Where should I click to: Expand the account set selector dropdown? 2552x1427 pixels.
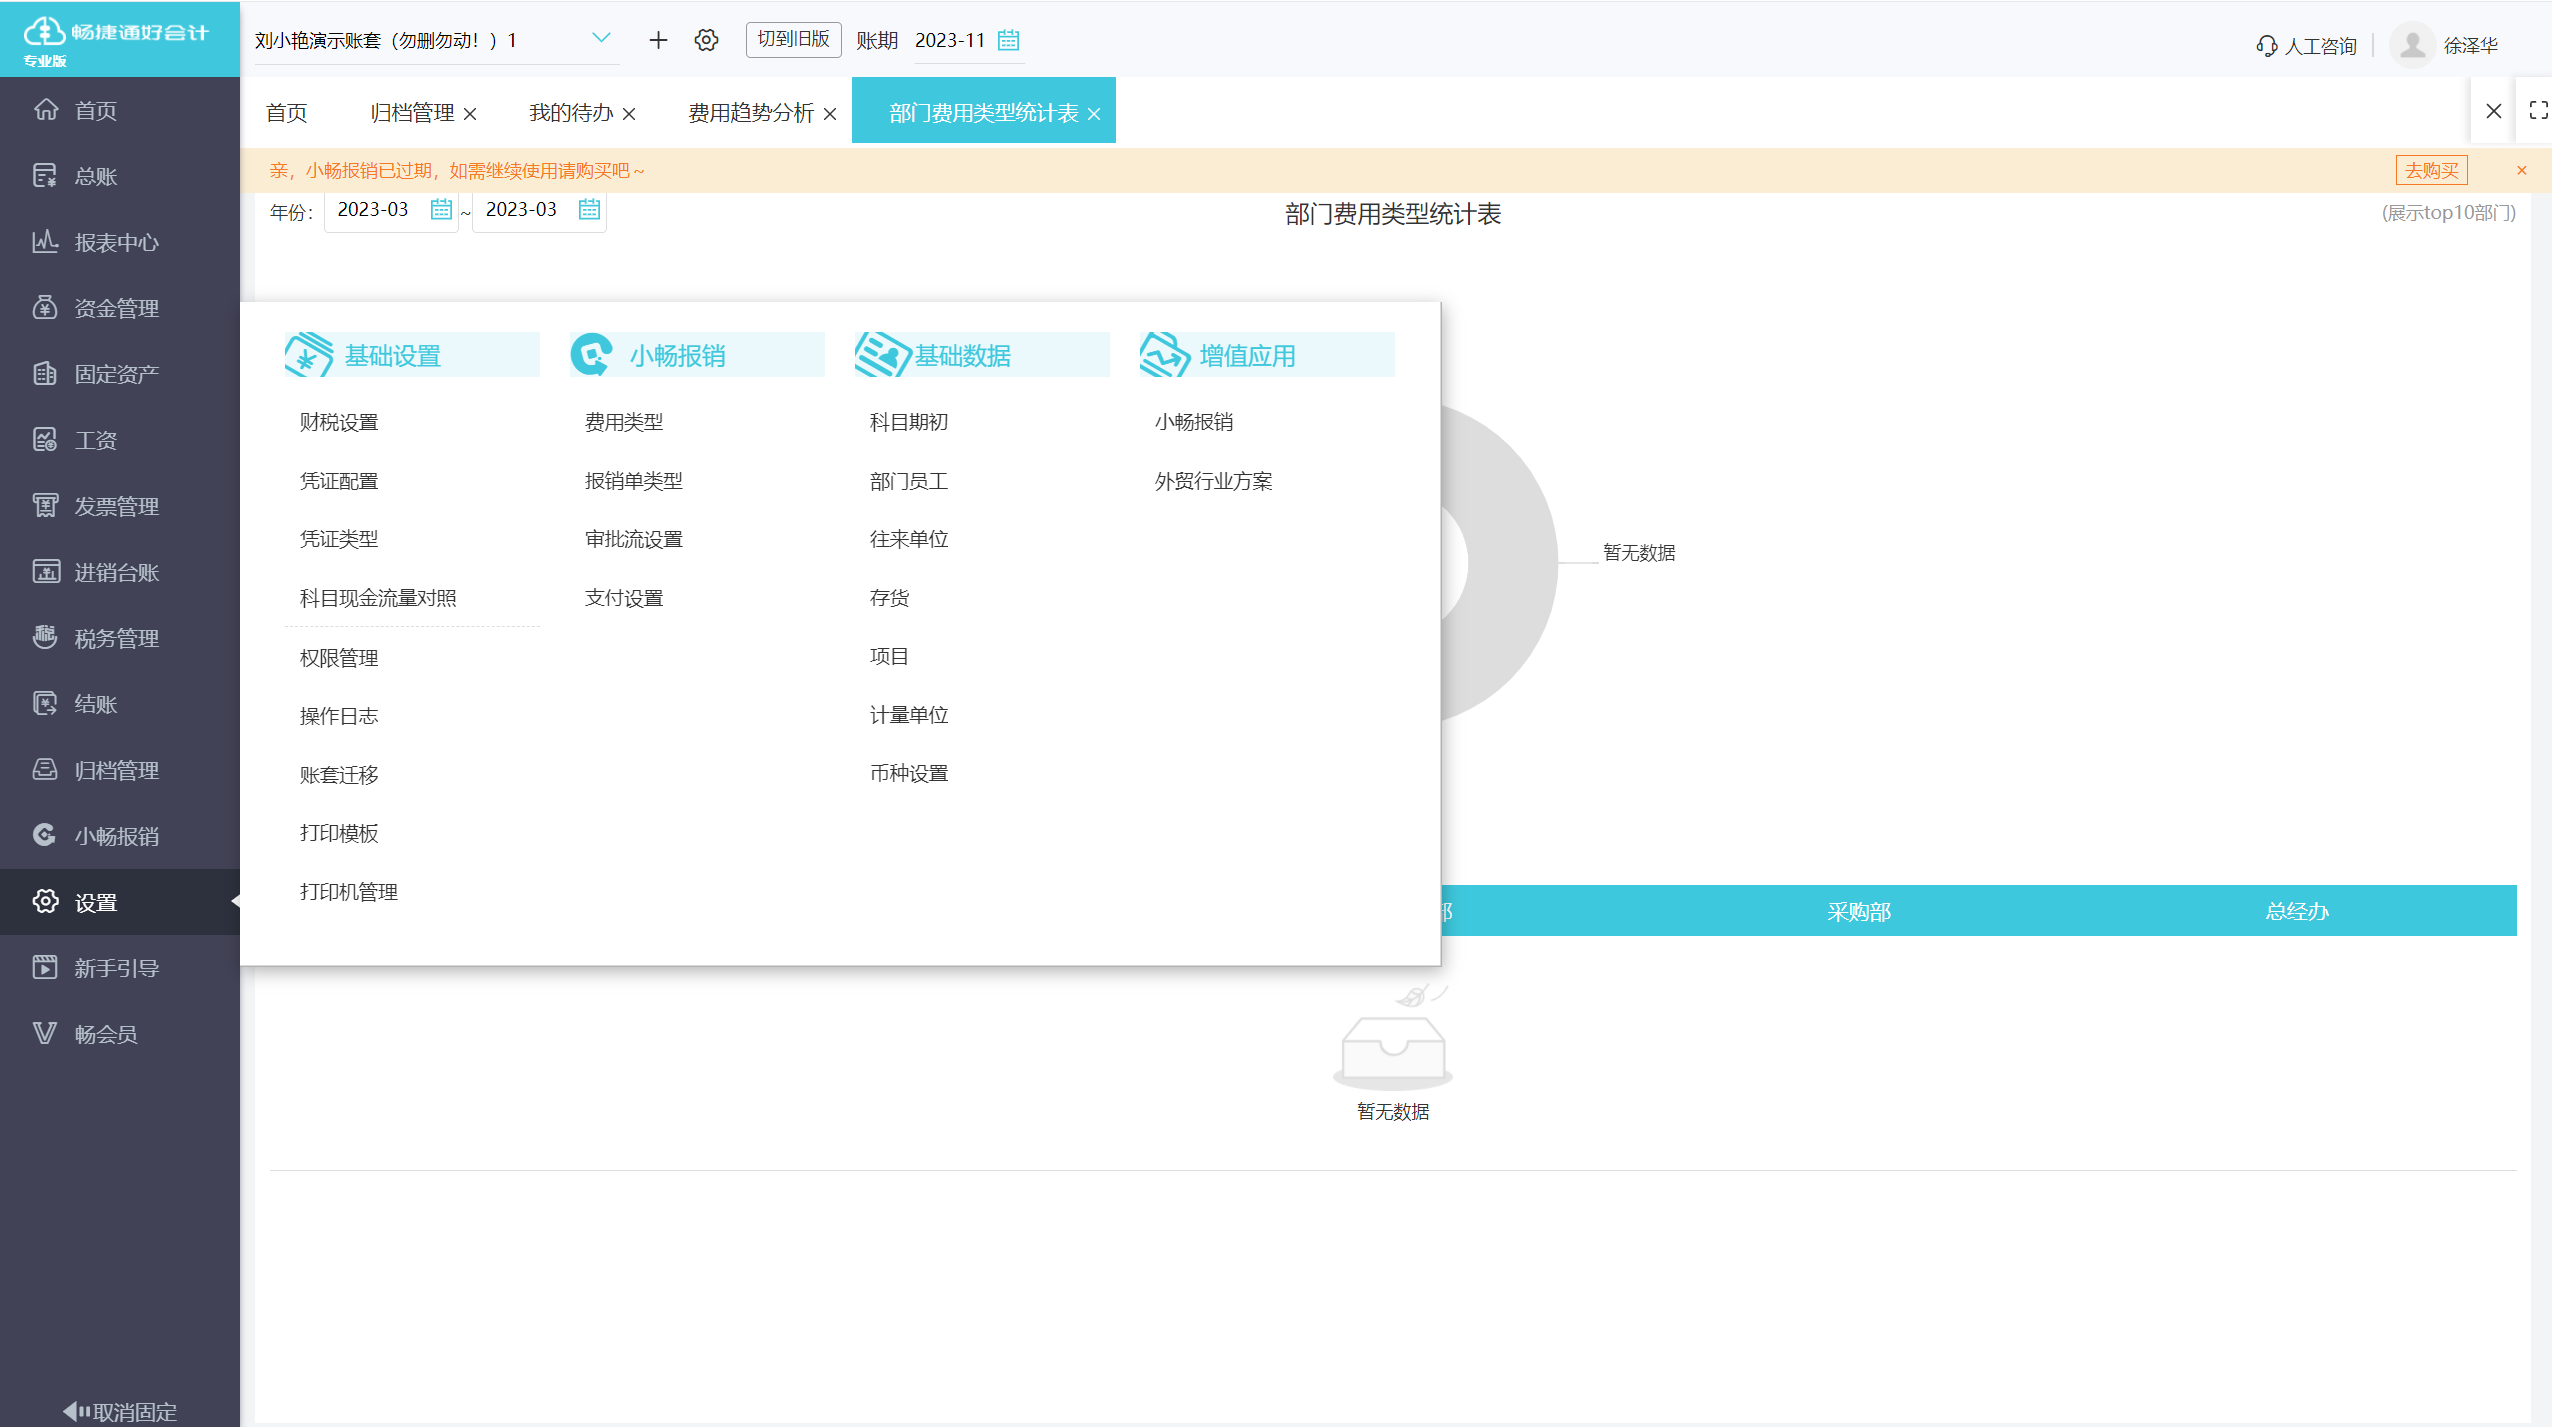tap(605, 39)
